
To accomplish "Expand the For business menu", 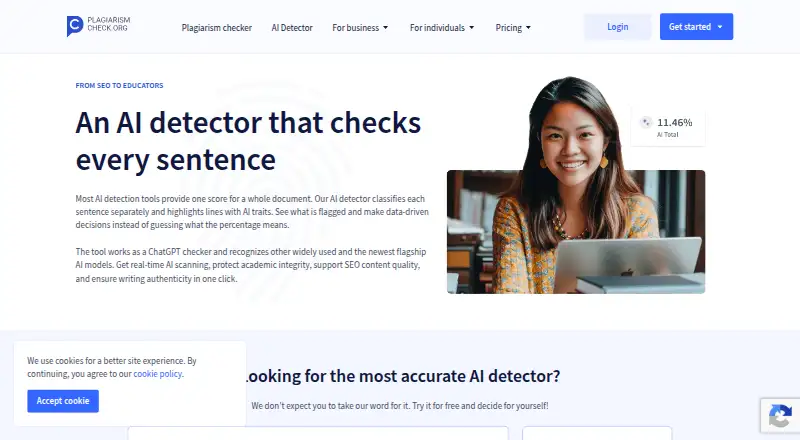I will [x=360, y=28].
